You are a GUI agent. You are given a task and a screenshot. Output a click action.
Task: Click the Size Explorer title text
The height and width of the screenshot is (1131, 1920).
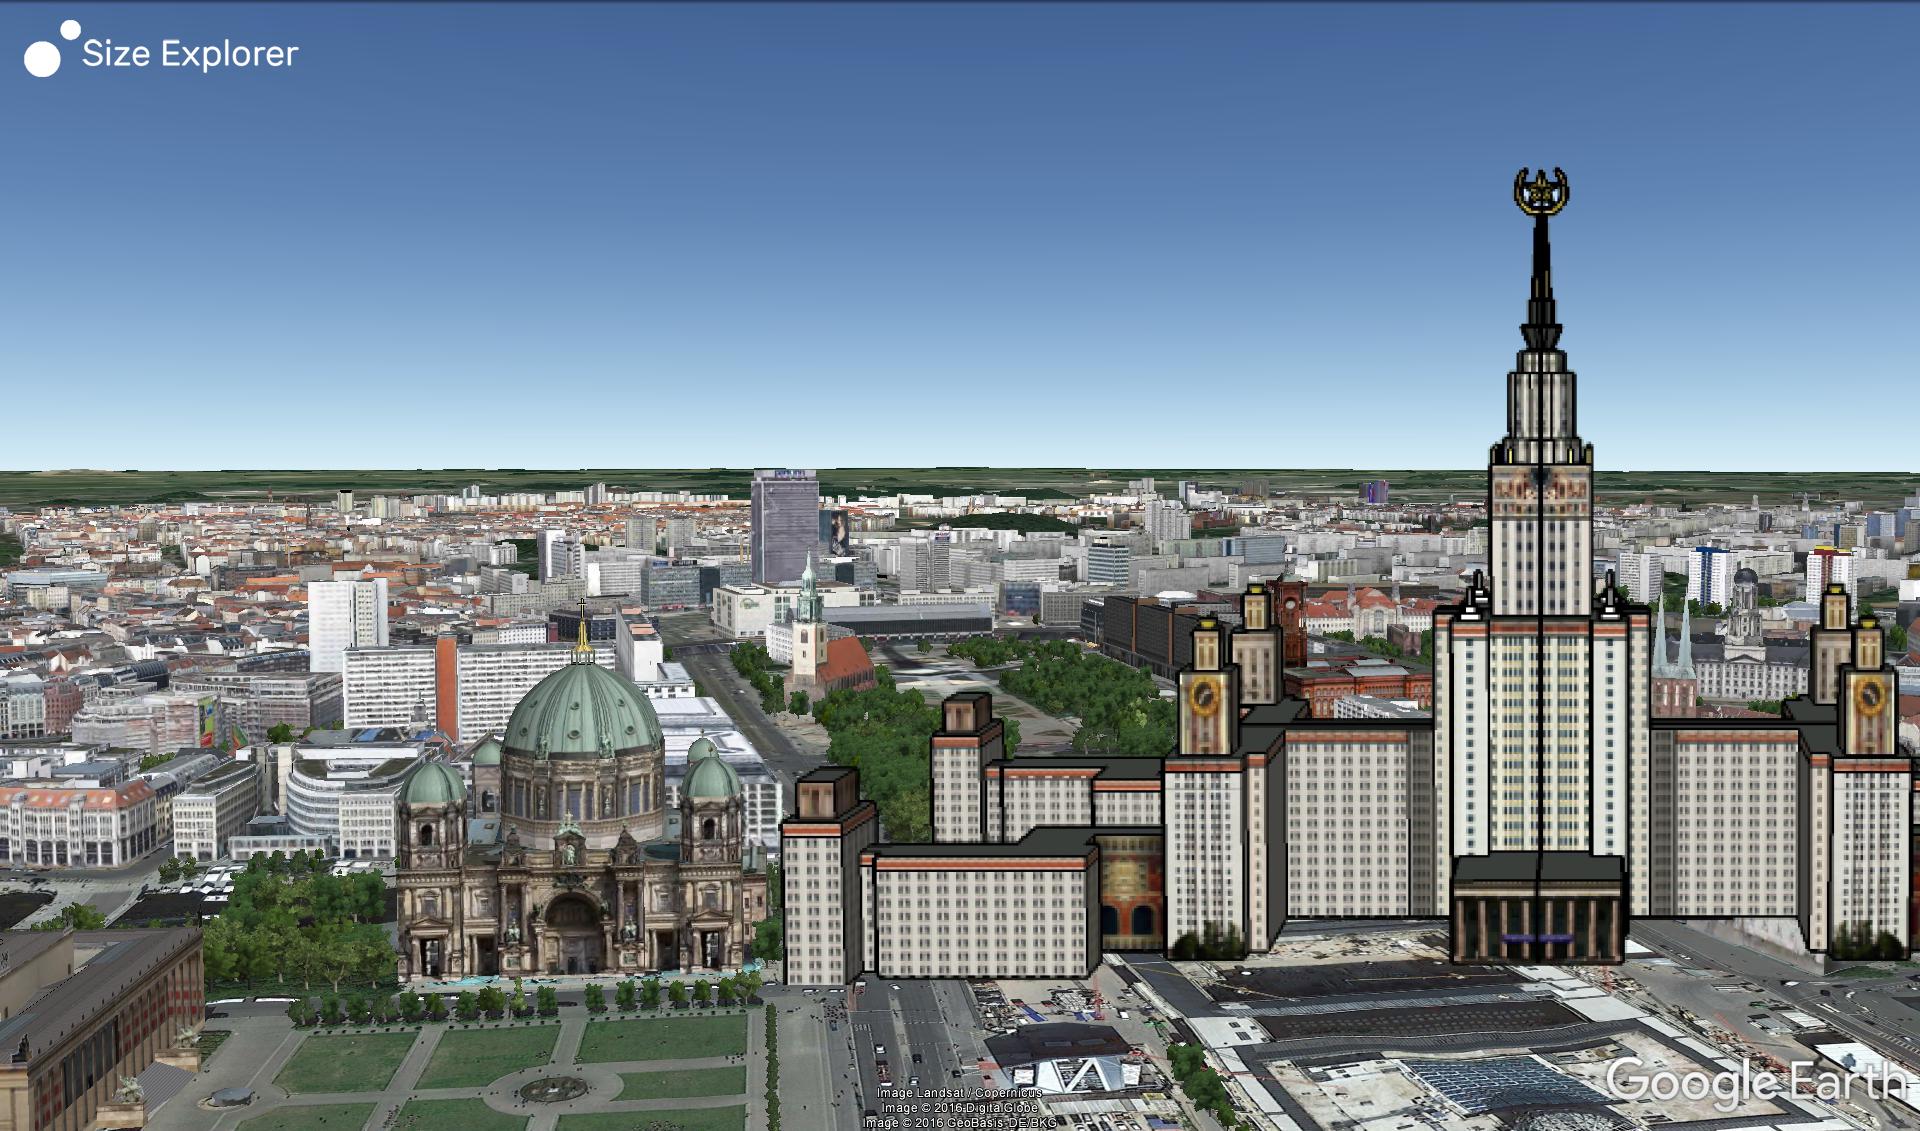click(189, 54)
